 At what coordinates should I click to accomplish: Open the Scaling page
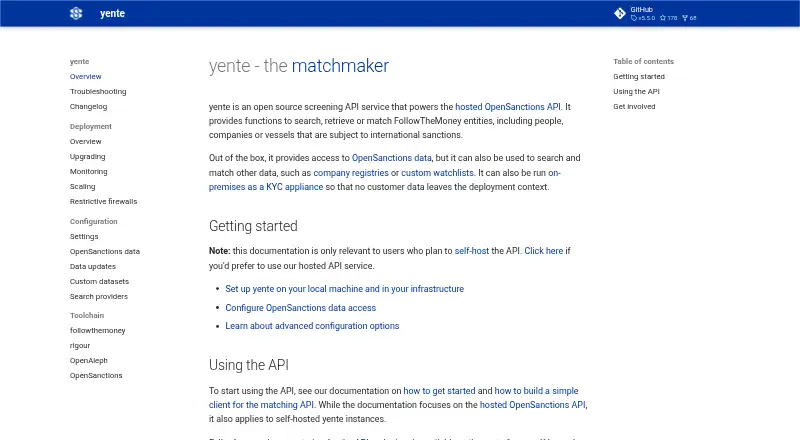coord(83,187)
